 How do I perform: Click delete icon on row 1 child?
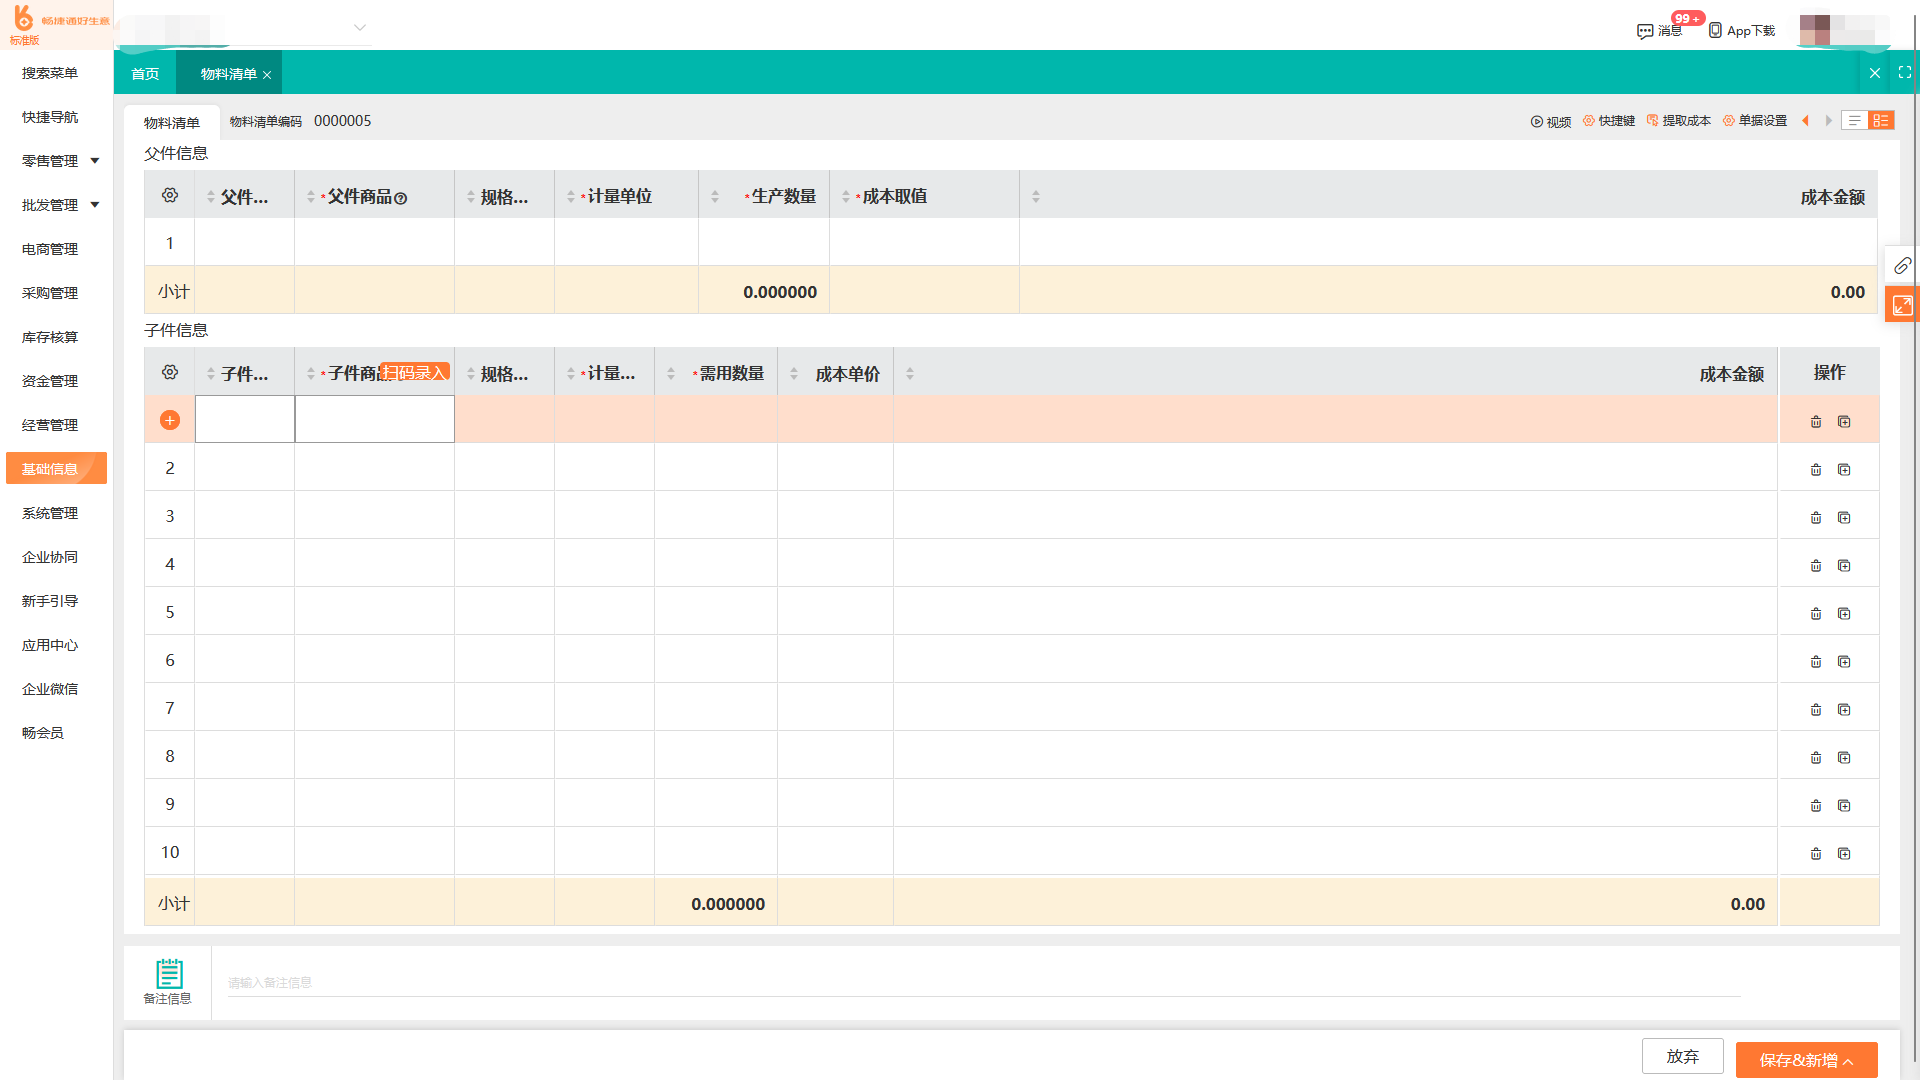1816,421
